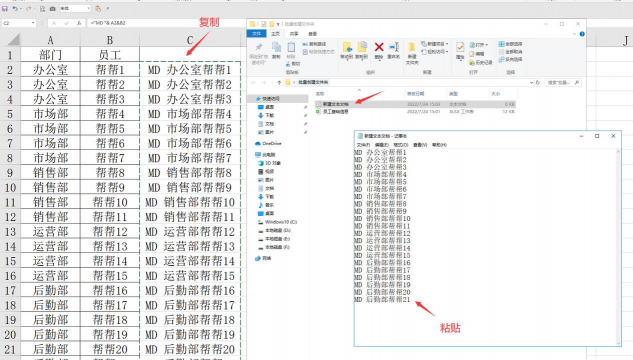Click the Rename icon in Explorer ribbon
Viewport: 633px width, 360px height.
pyautogui.click(x=394, y=47)
